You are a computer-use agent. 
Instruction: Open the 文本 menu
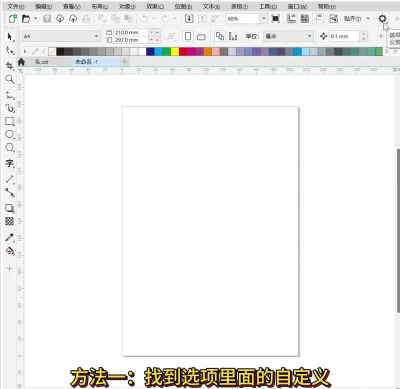211,6
